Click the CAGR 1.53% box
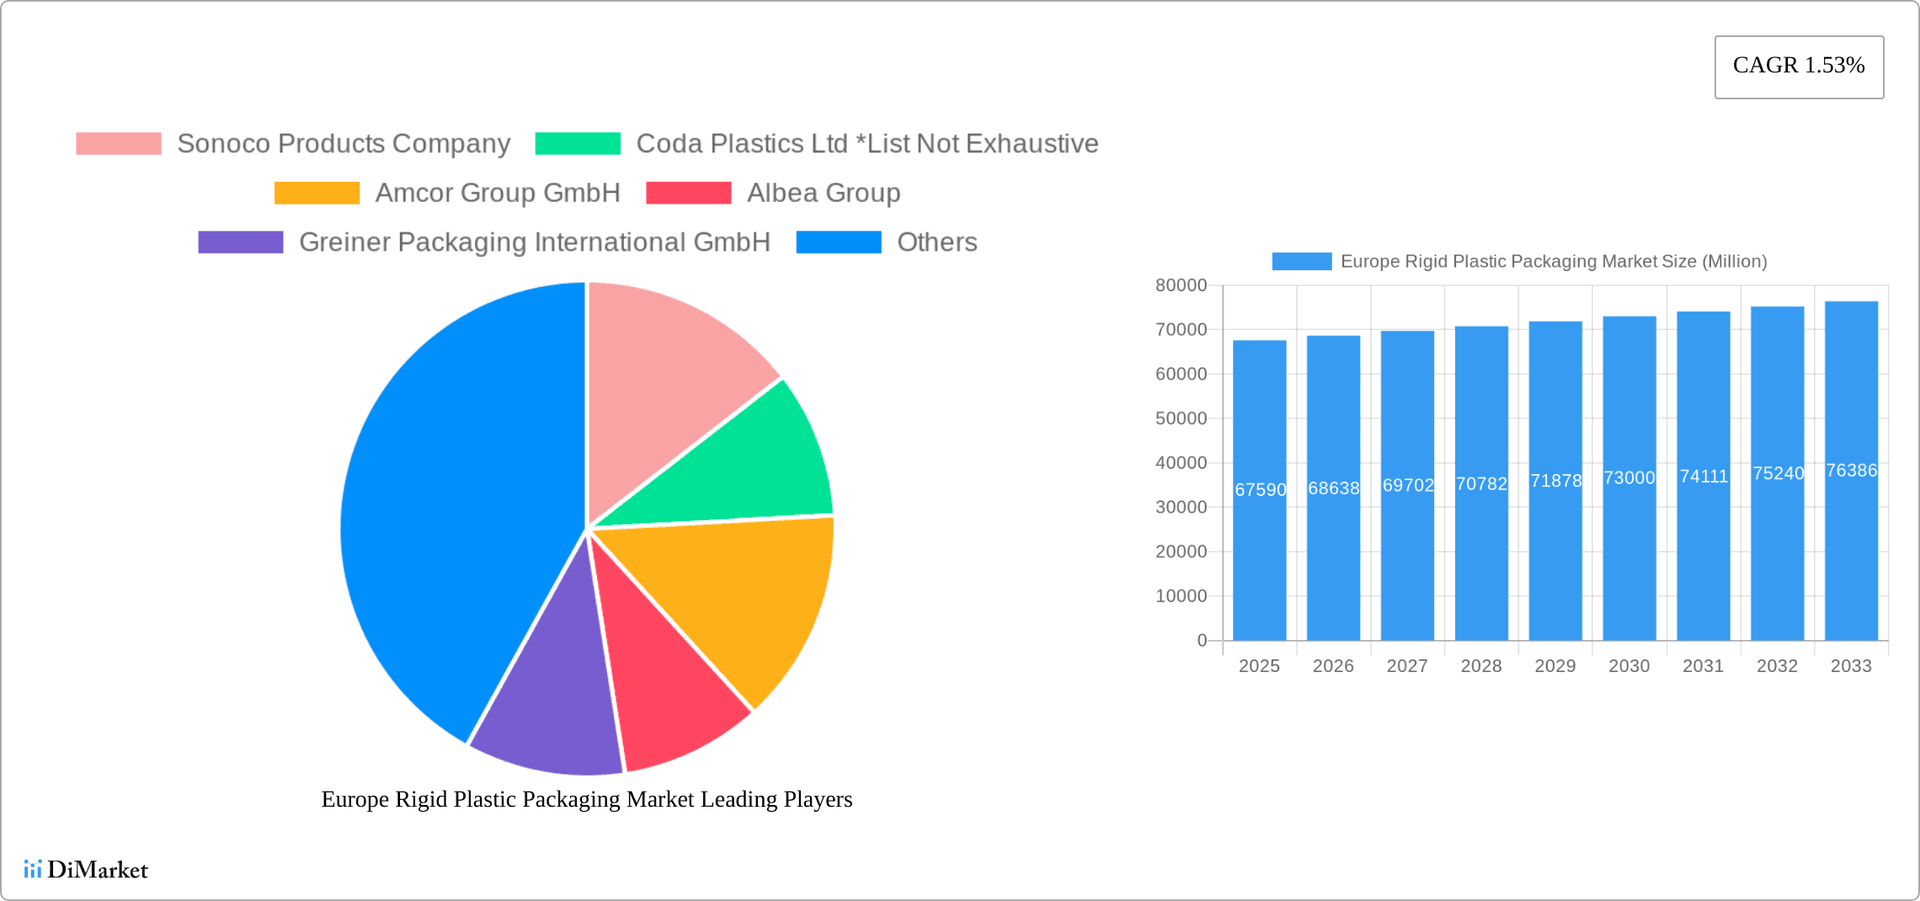 point(1798,66)
